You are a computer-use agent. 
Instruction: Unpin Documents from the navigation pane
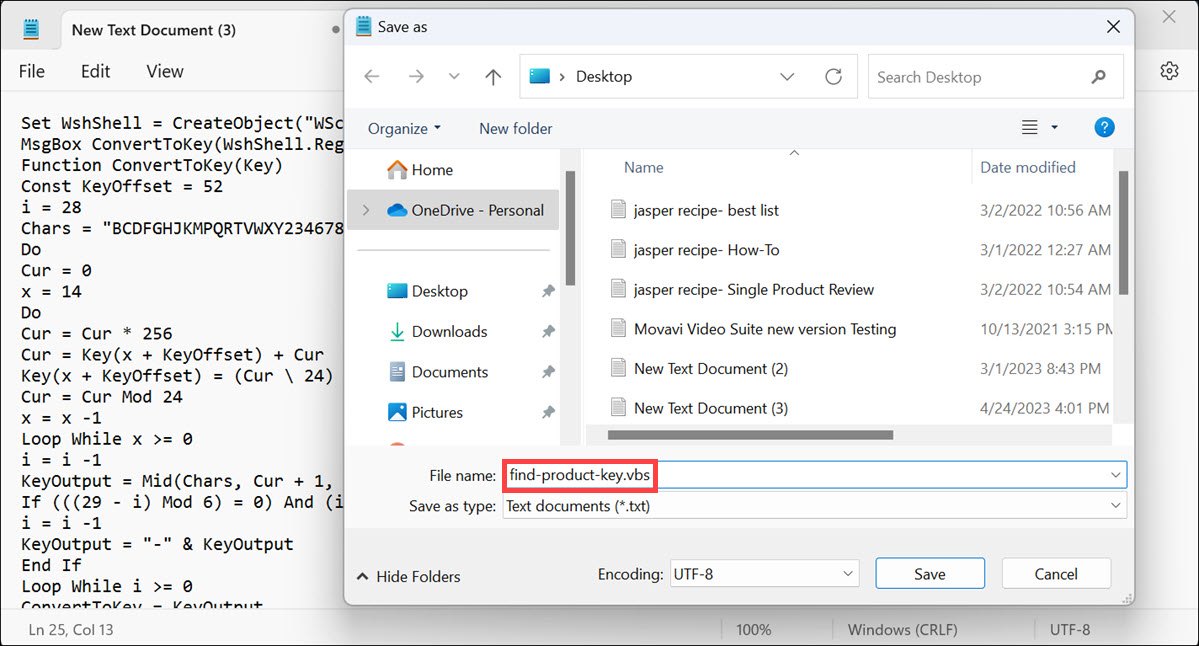coord(548,371)
